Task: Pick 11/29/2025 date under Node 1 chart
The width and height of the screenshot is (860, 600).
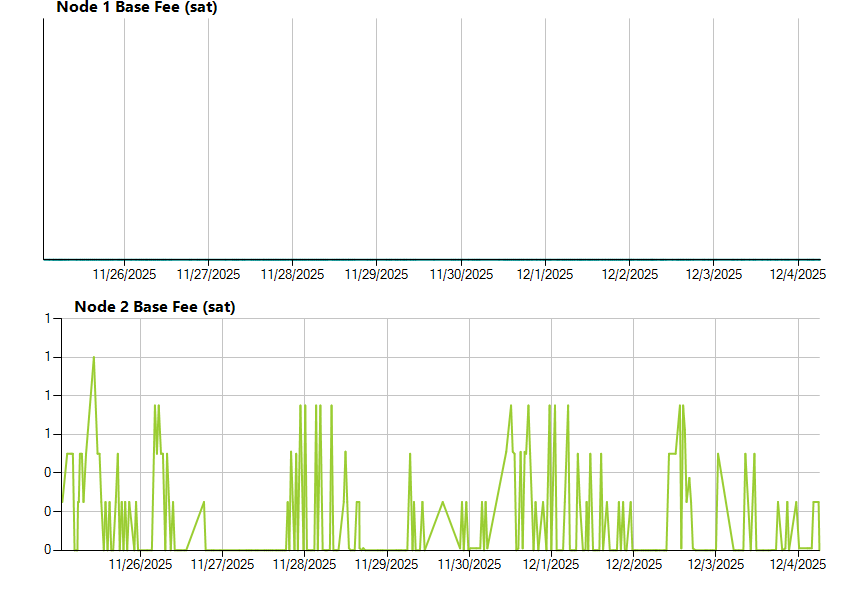Action: [x=376, y=273]
